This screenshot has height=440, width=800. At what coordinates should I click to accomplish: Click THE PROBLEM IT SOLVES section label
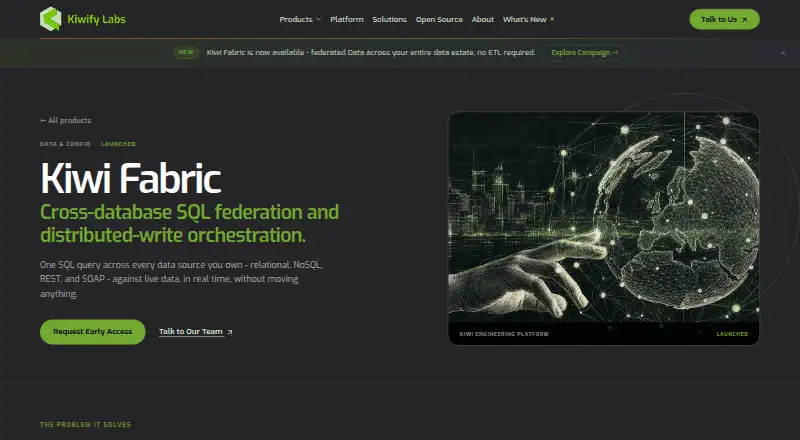click(x=85, y=425)
